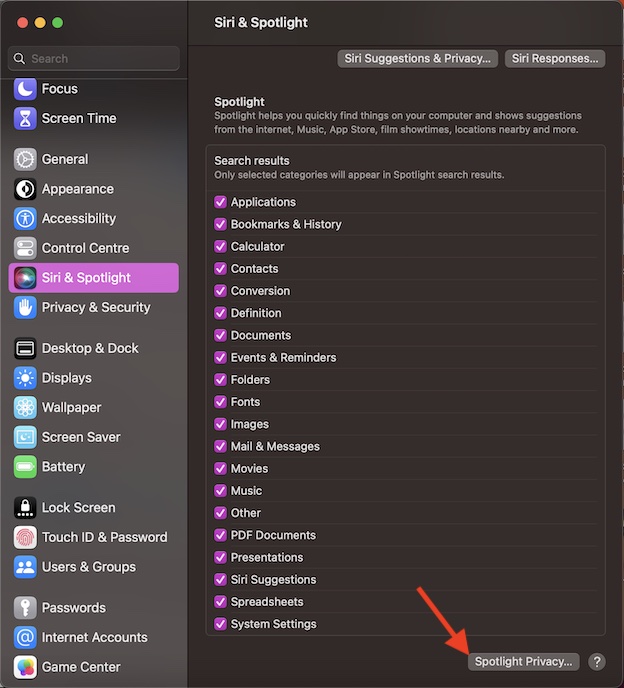Viewport: 624px width, 688px height.
Task: Open the Appearance pane label
Action: click(78, 189)
